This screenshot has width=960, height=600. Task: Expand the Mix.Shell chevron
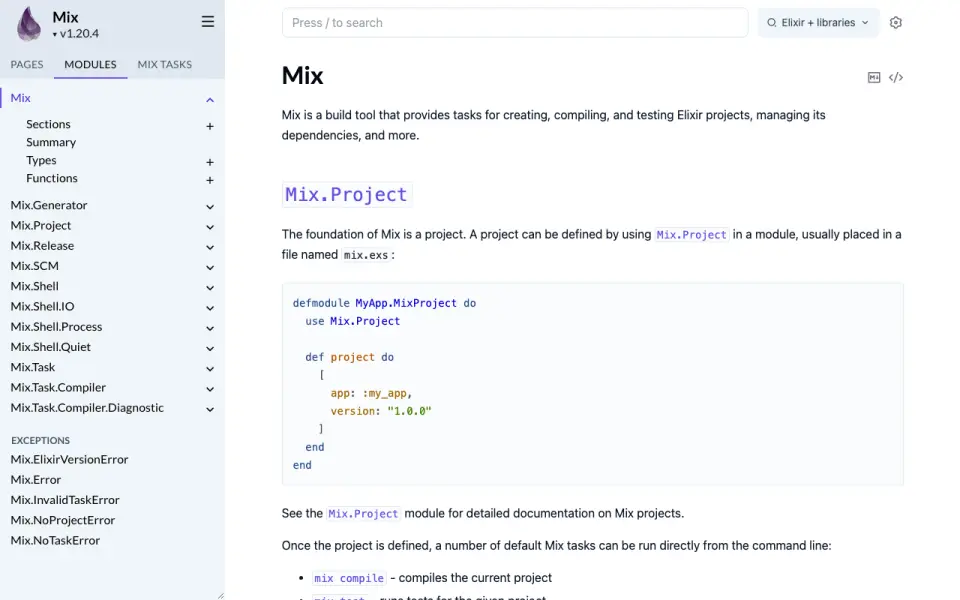pyautogui.click(x=210, y=288)
